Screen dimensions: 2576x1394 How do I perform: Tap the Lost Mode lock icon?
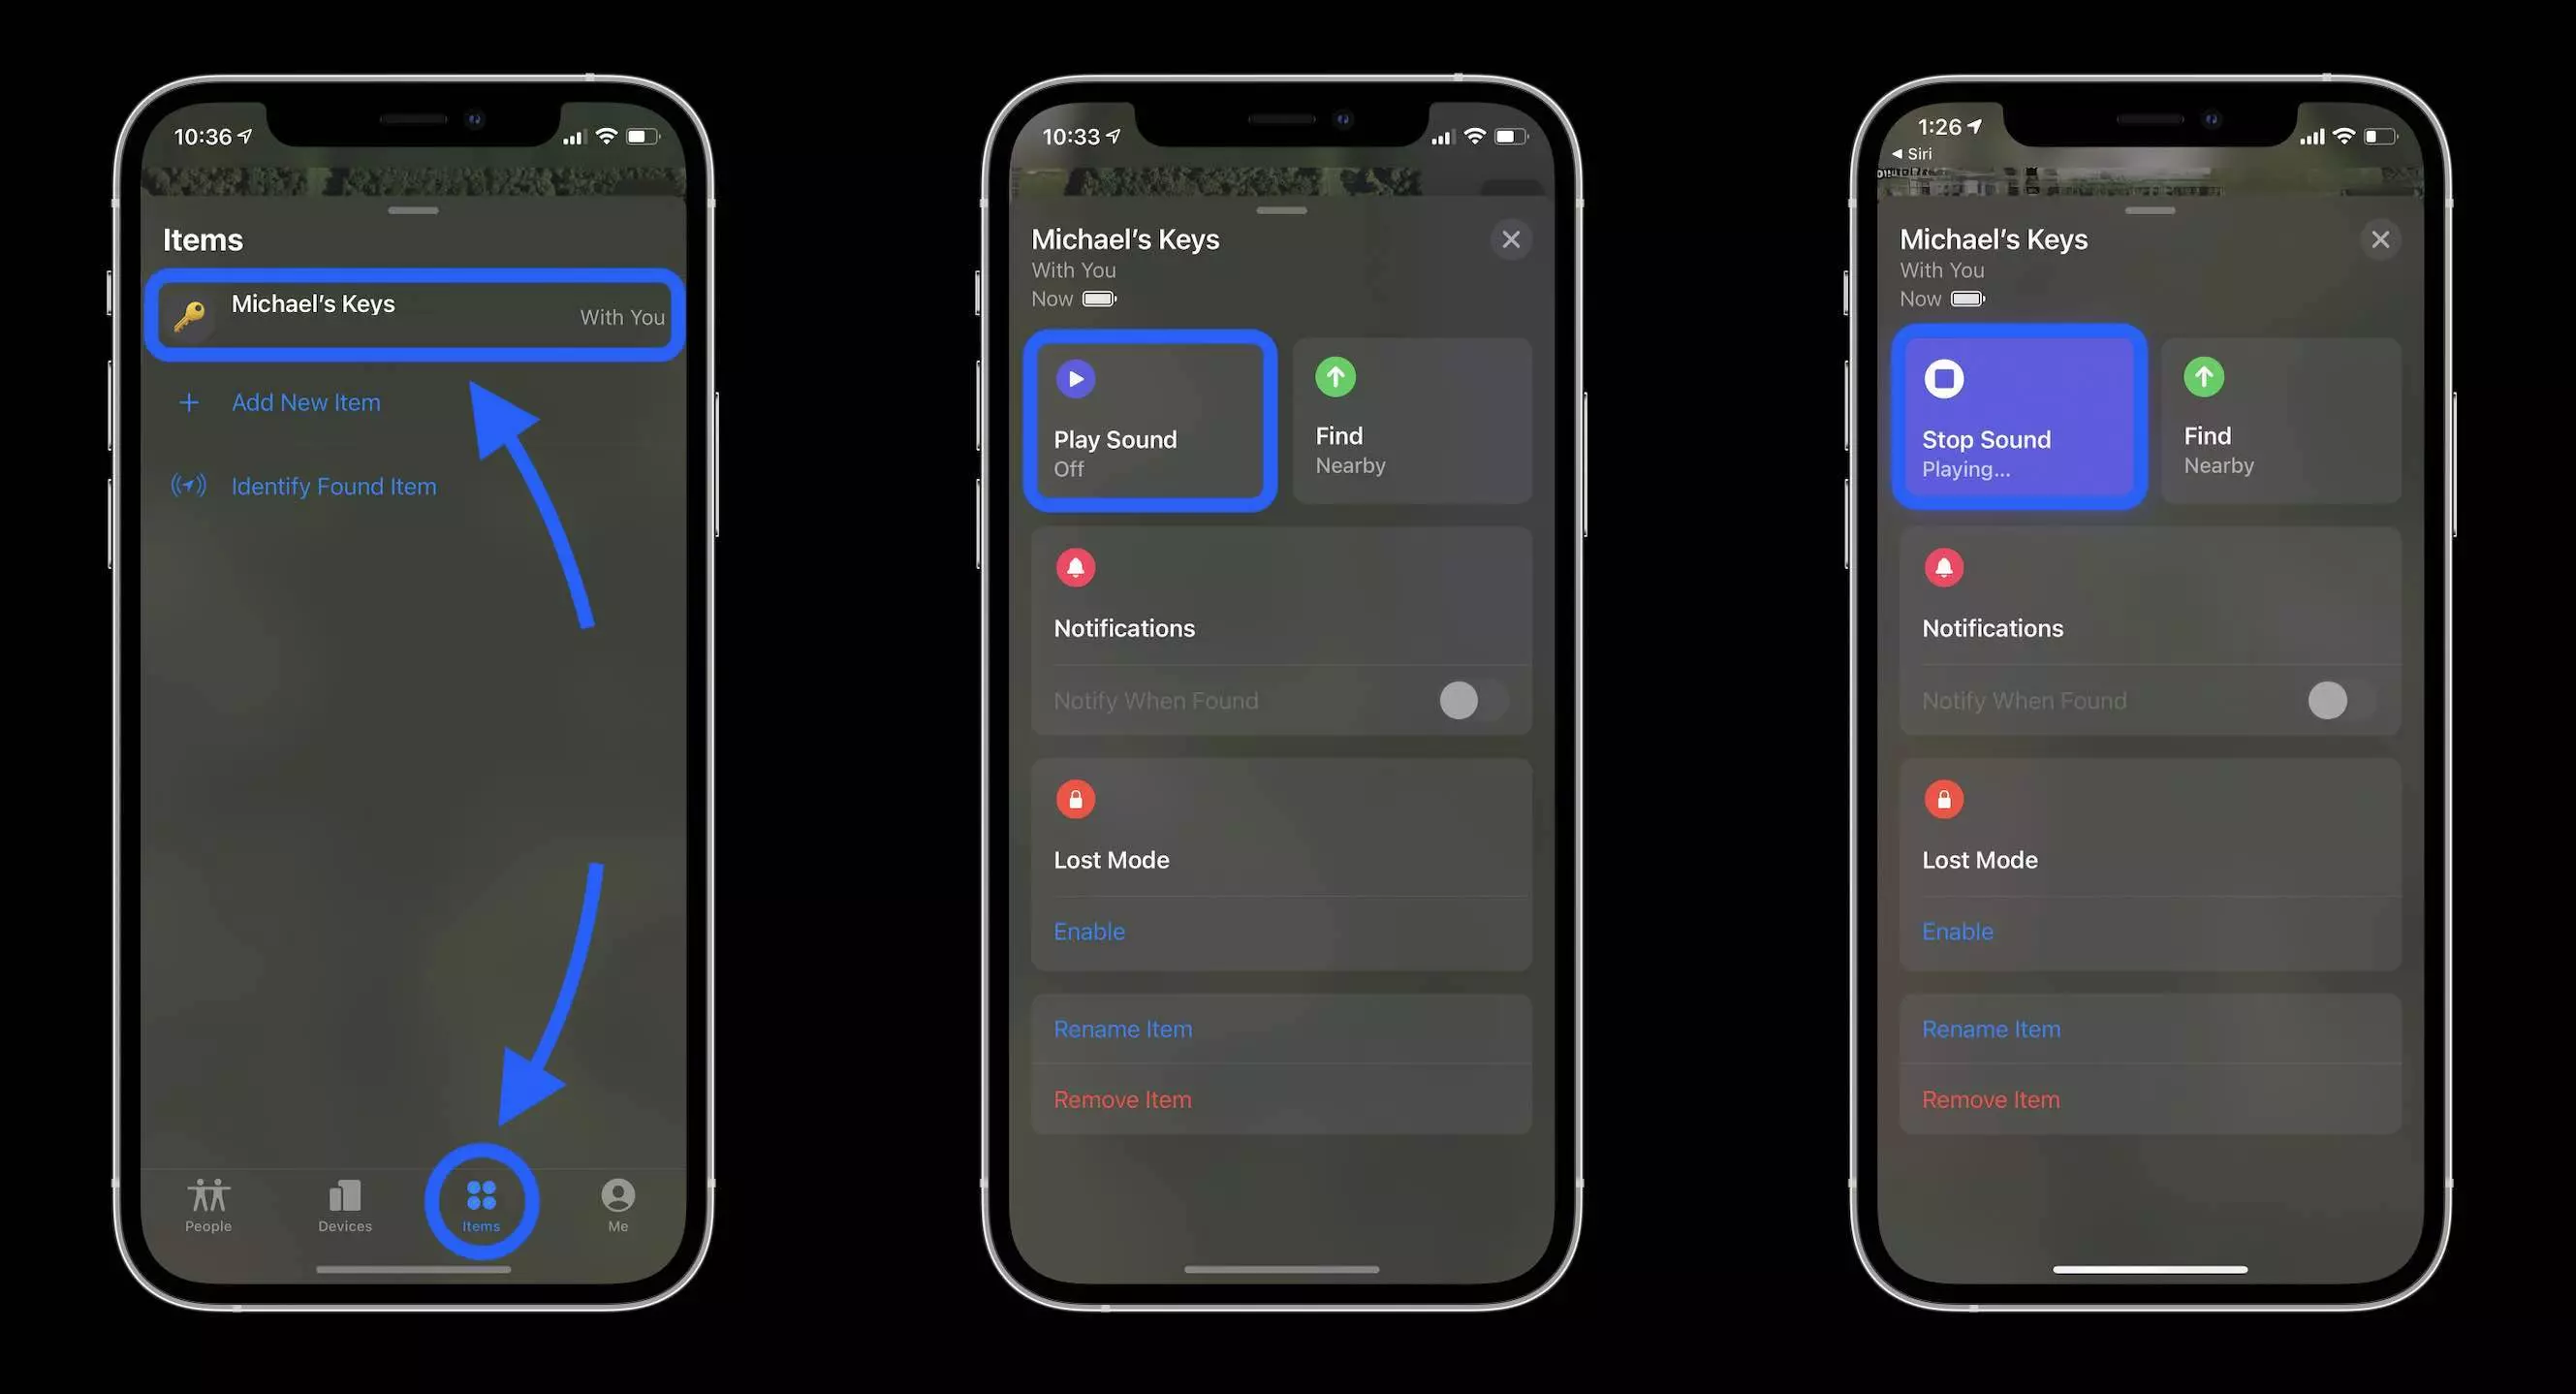(1075, 798)
